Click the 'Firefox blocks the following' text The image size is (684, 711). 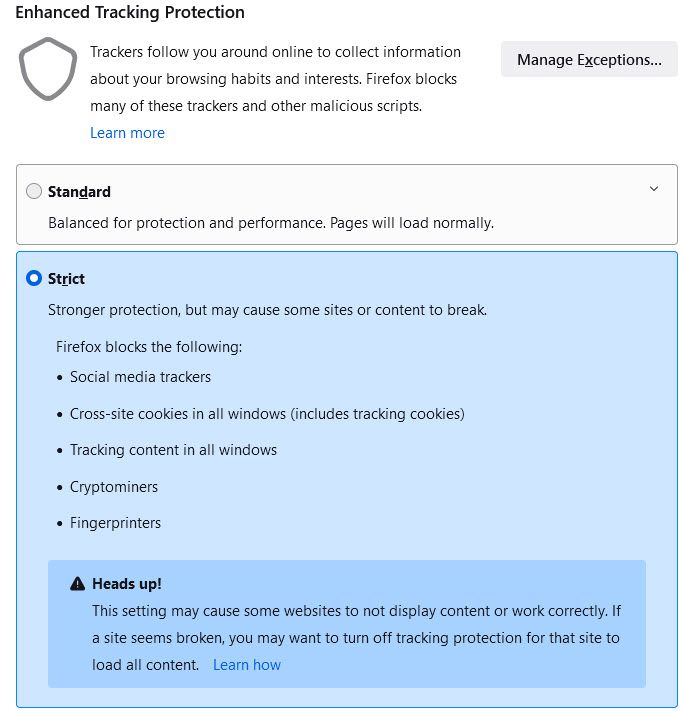pyautogui.click(x=149, y=347)
